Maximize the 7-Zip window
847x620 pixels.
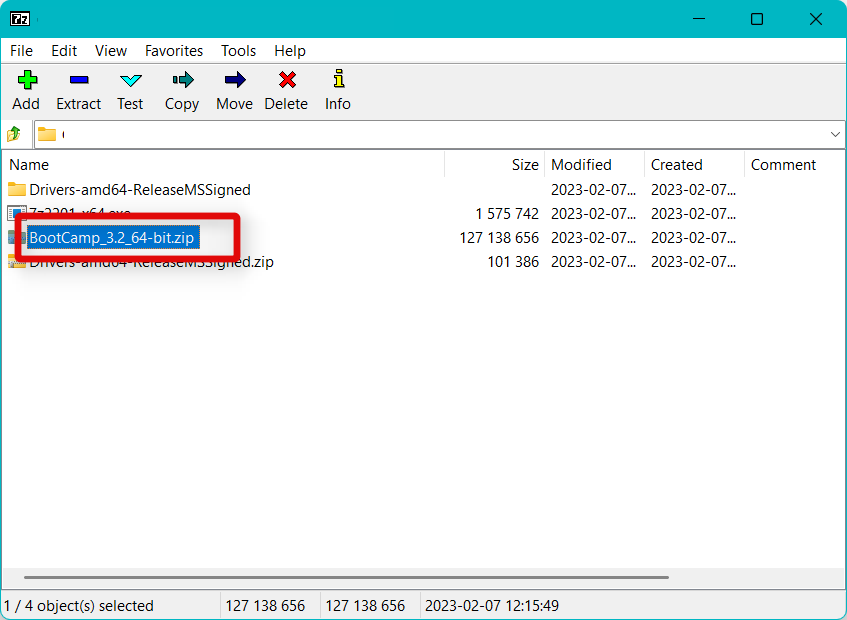[x=757, y=19]
